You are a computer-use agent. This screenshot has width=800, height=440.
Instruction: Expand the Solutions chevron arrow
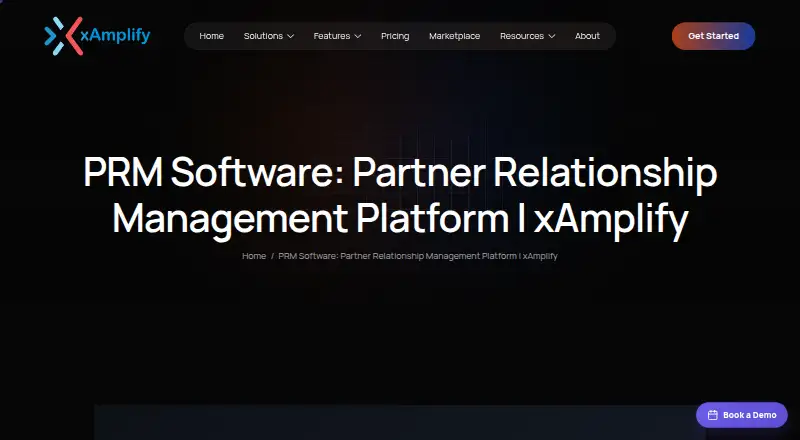point(290,36)
